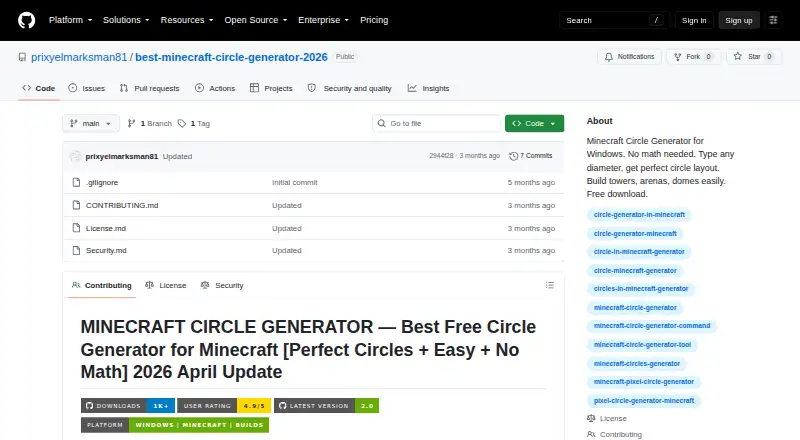Image resolution: width=800 pixels, height=440 pixels.
Task: Open the Projects tab
Action: tap(271, 88)
